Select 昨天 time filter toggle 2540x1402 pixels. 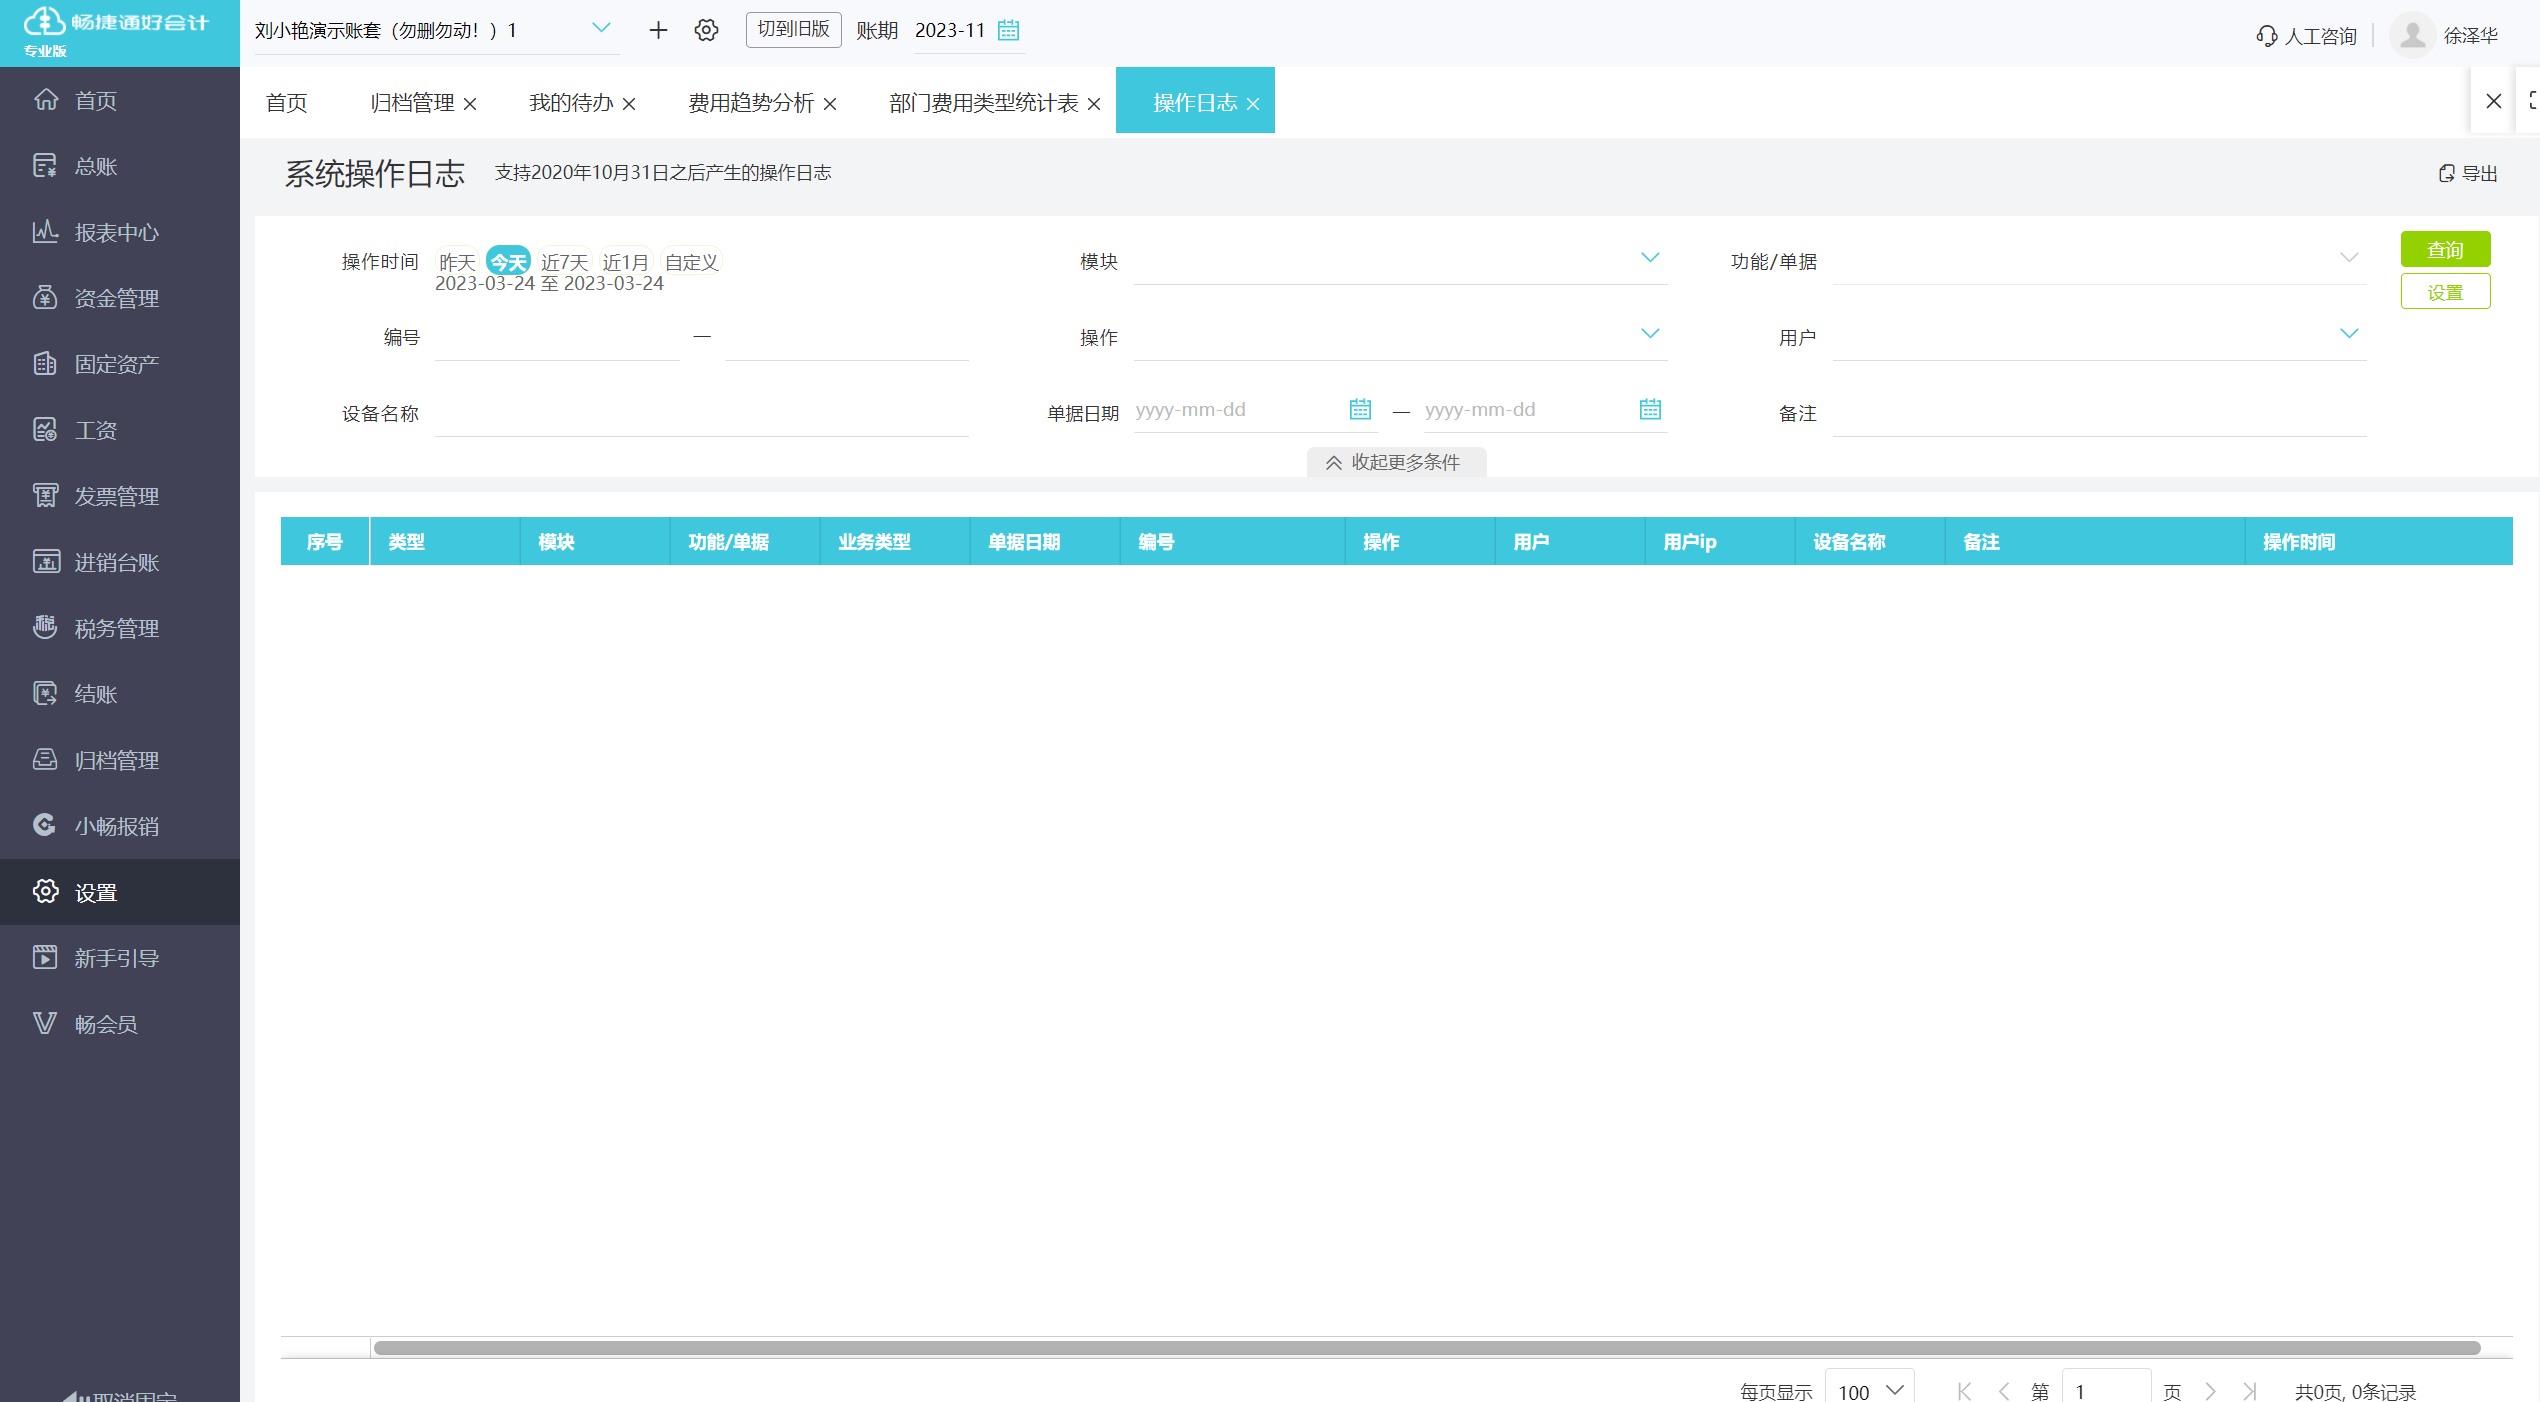[454, 261]
